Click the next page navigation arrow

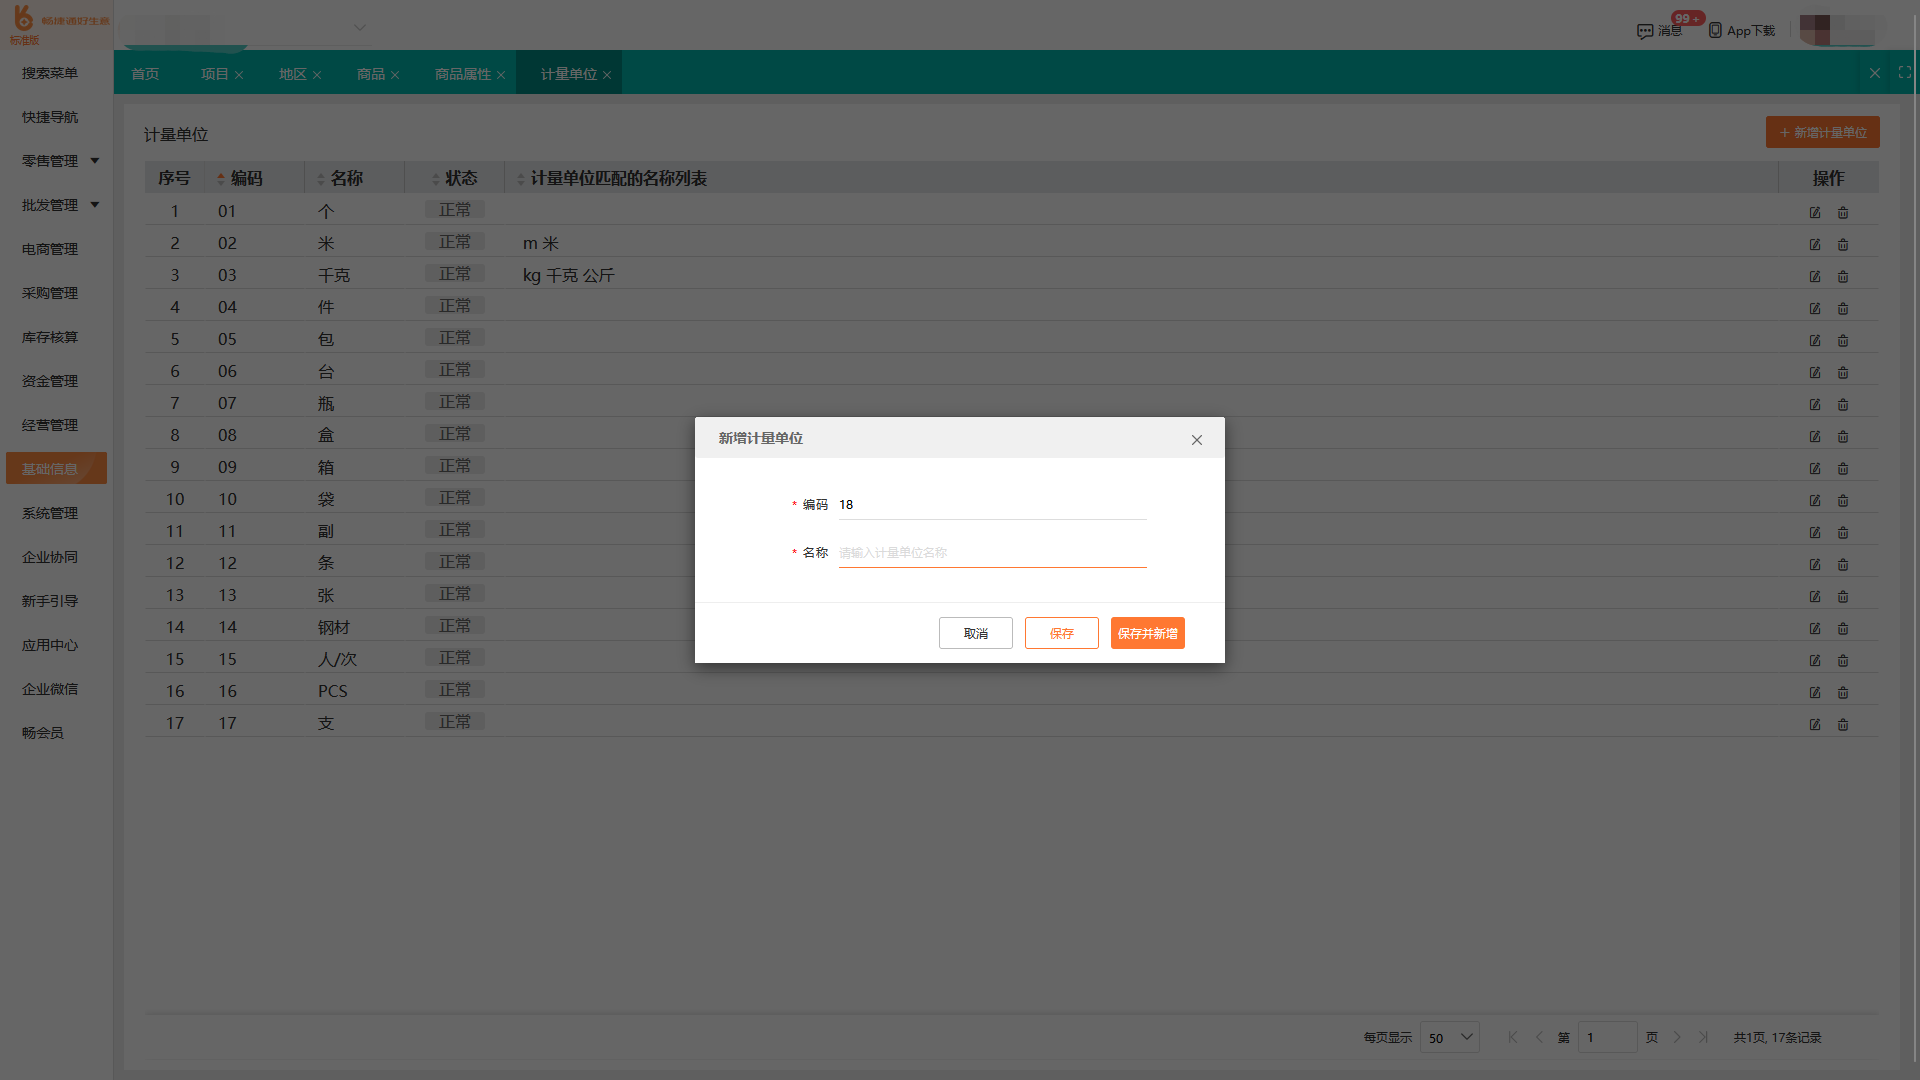click(x=1677, y=1038)
